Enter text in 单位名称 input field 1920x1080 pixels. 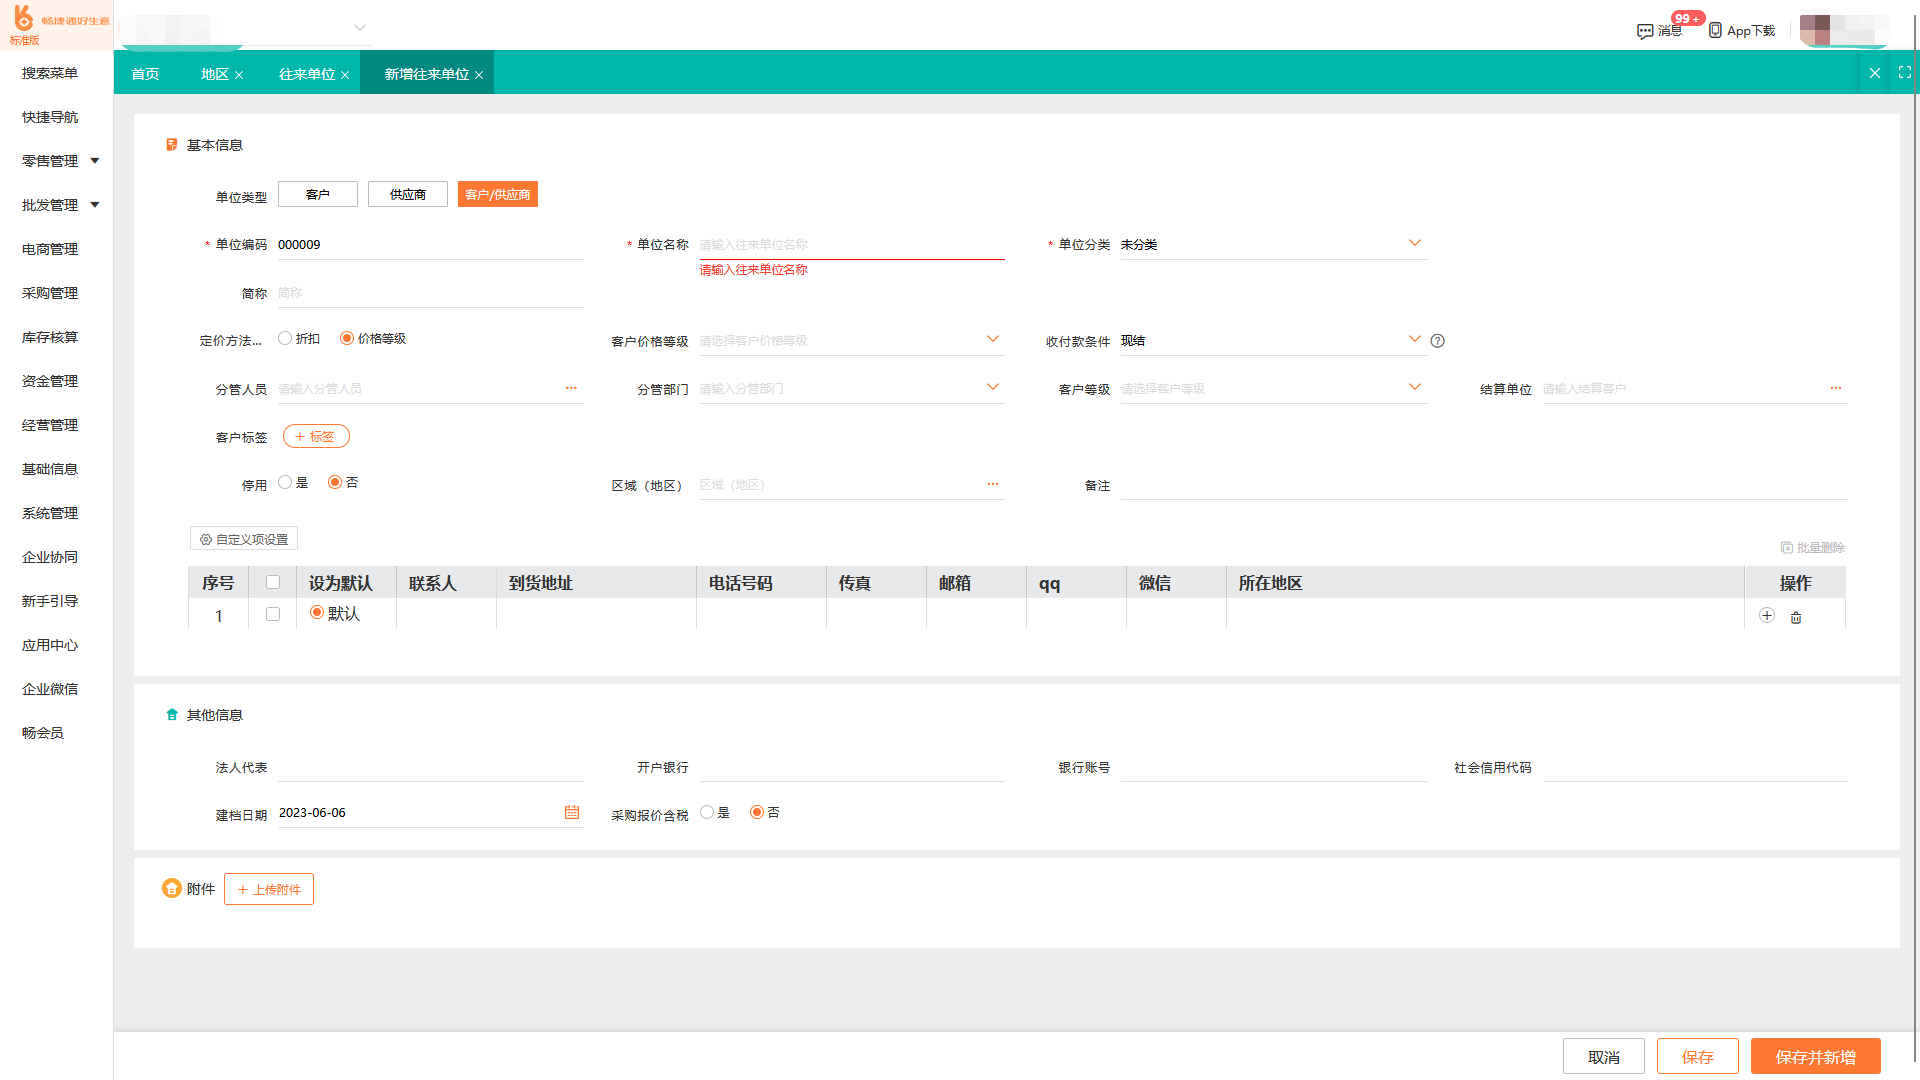(x=851, y=243)
